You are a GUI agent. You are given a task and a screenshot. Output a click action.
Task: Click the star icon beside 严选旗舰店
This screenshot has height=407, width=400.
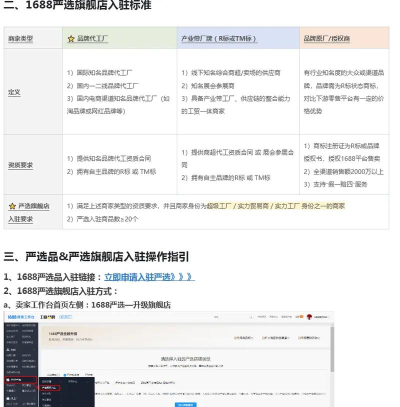click(x=12, y=206)
